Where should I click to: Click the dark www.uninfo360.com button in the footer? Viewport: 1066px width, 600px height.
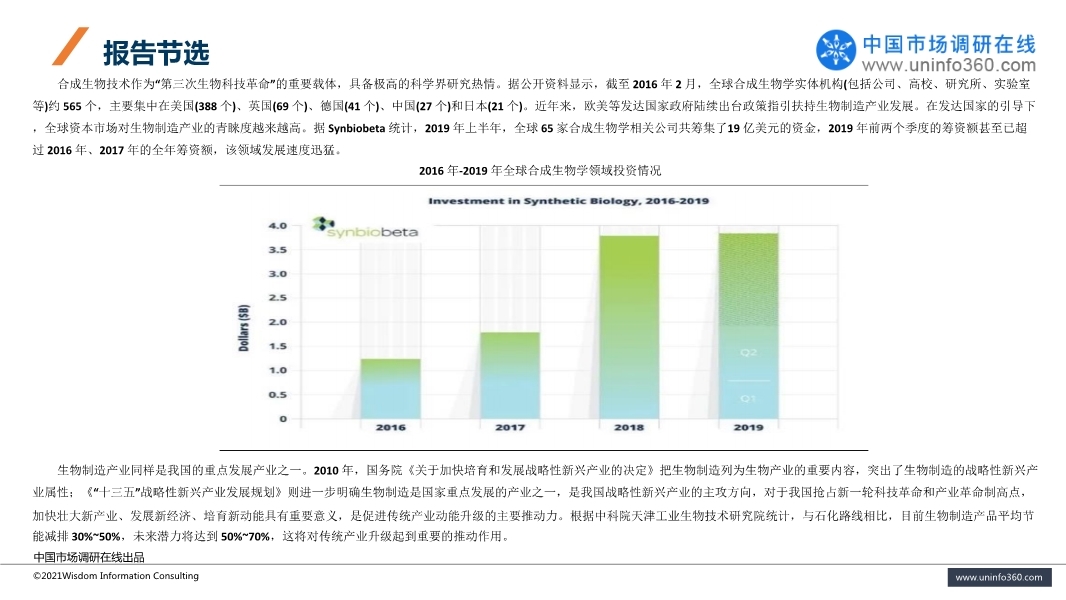tap(998, 577)
